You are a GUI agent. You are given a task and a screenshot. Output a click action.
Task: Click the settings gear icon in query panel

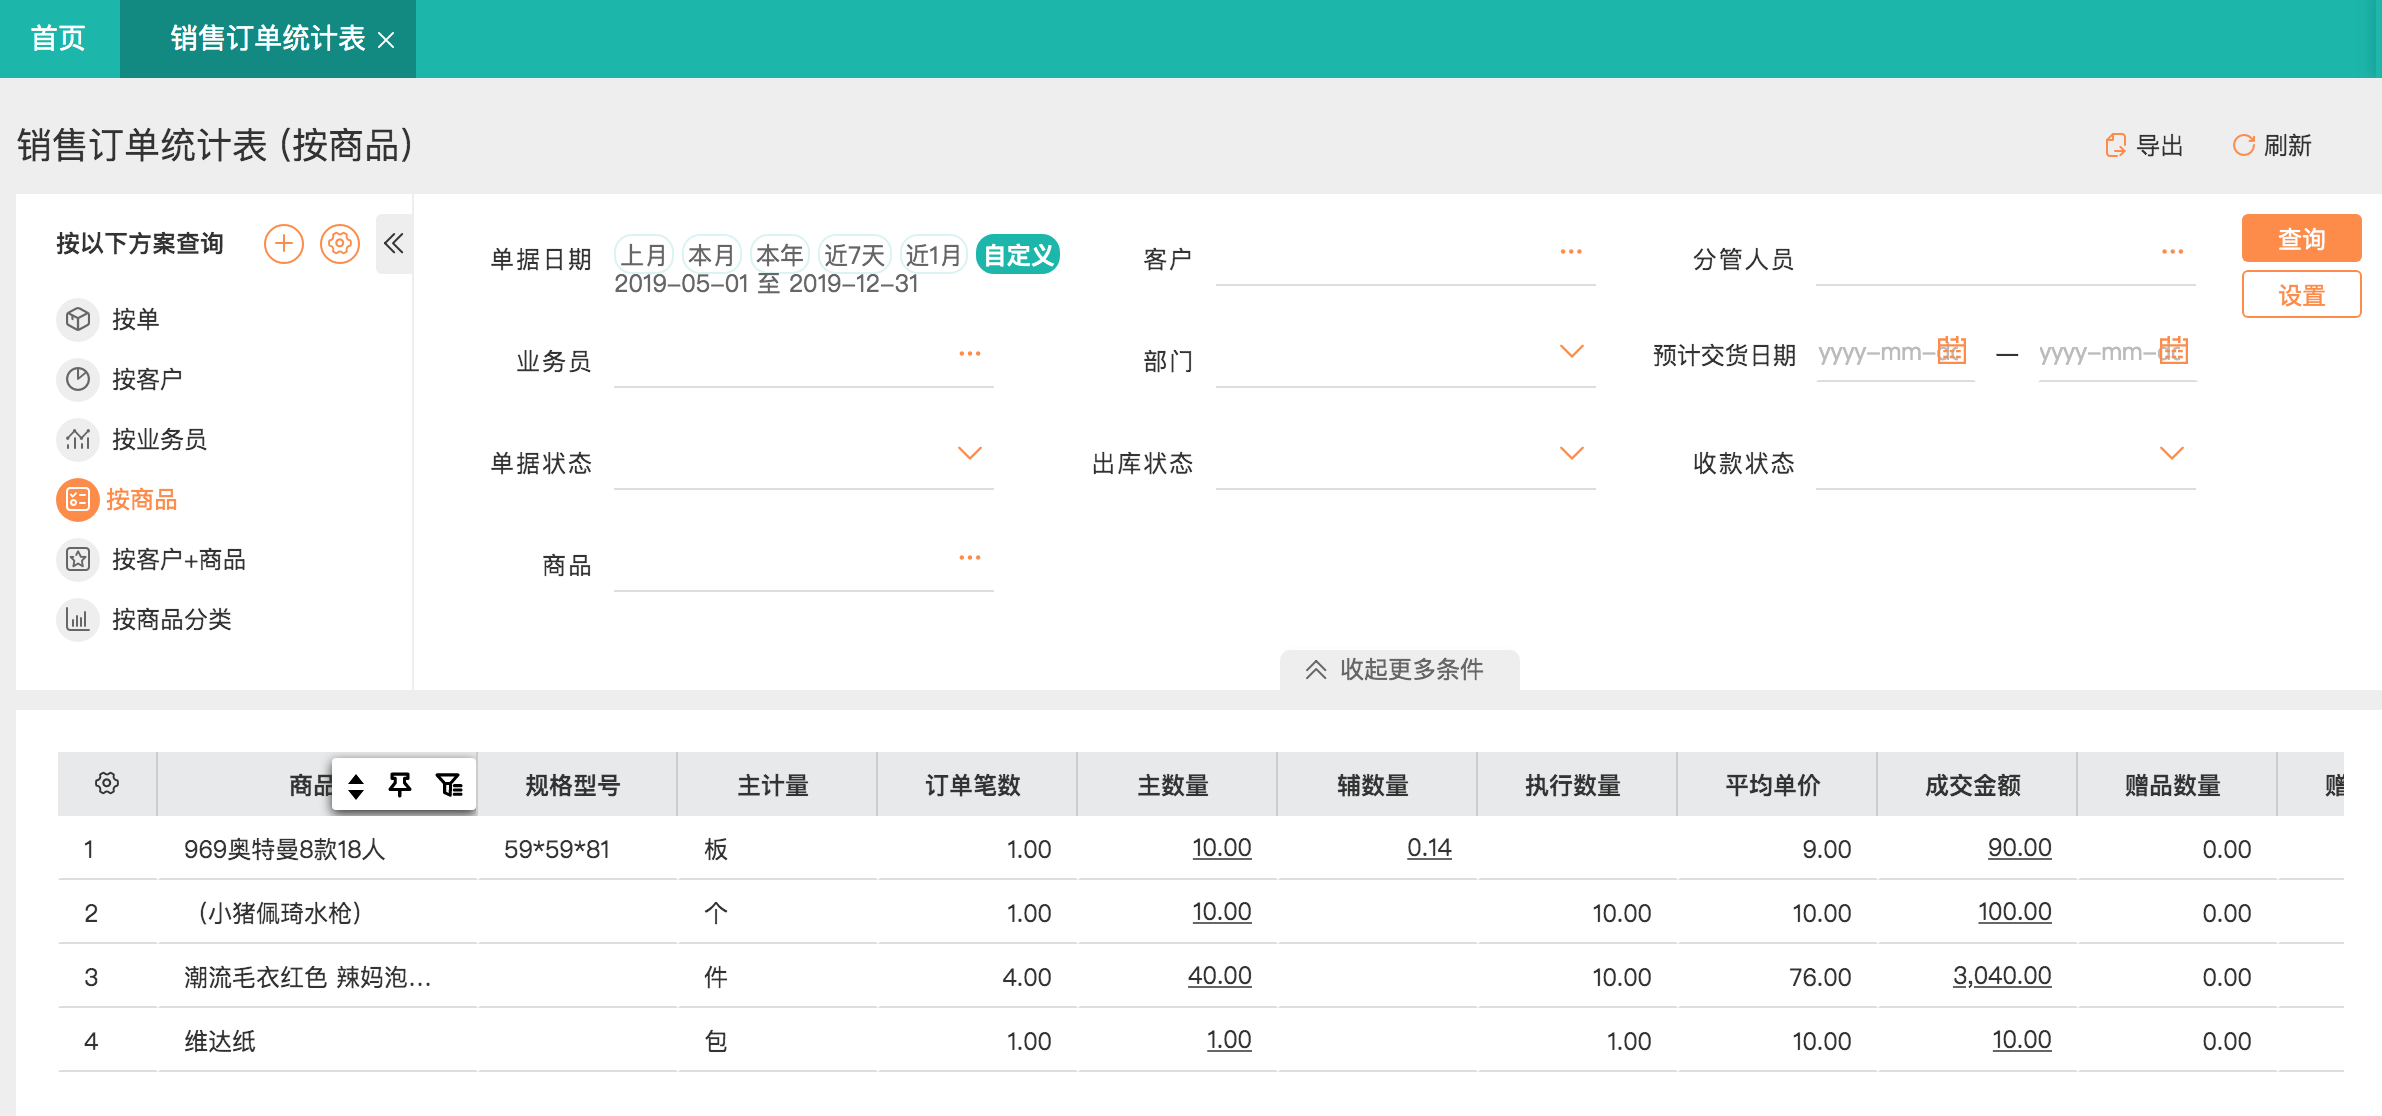[x=336, y=246]
